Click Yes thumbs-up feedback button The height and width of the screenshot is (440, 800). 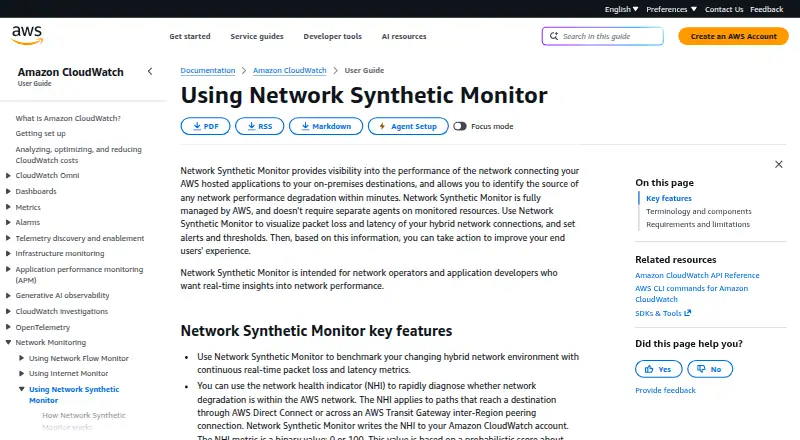click(x=659, y=369)
